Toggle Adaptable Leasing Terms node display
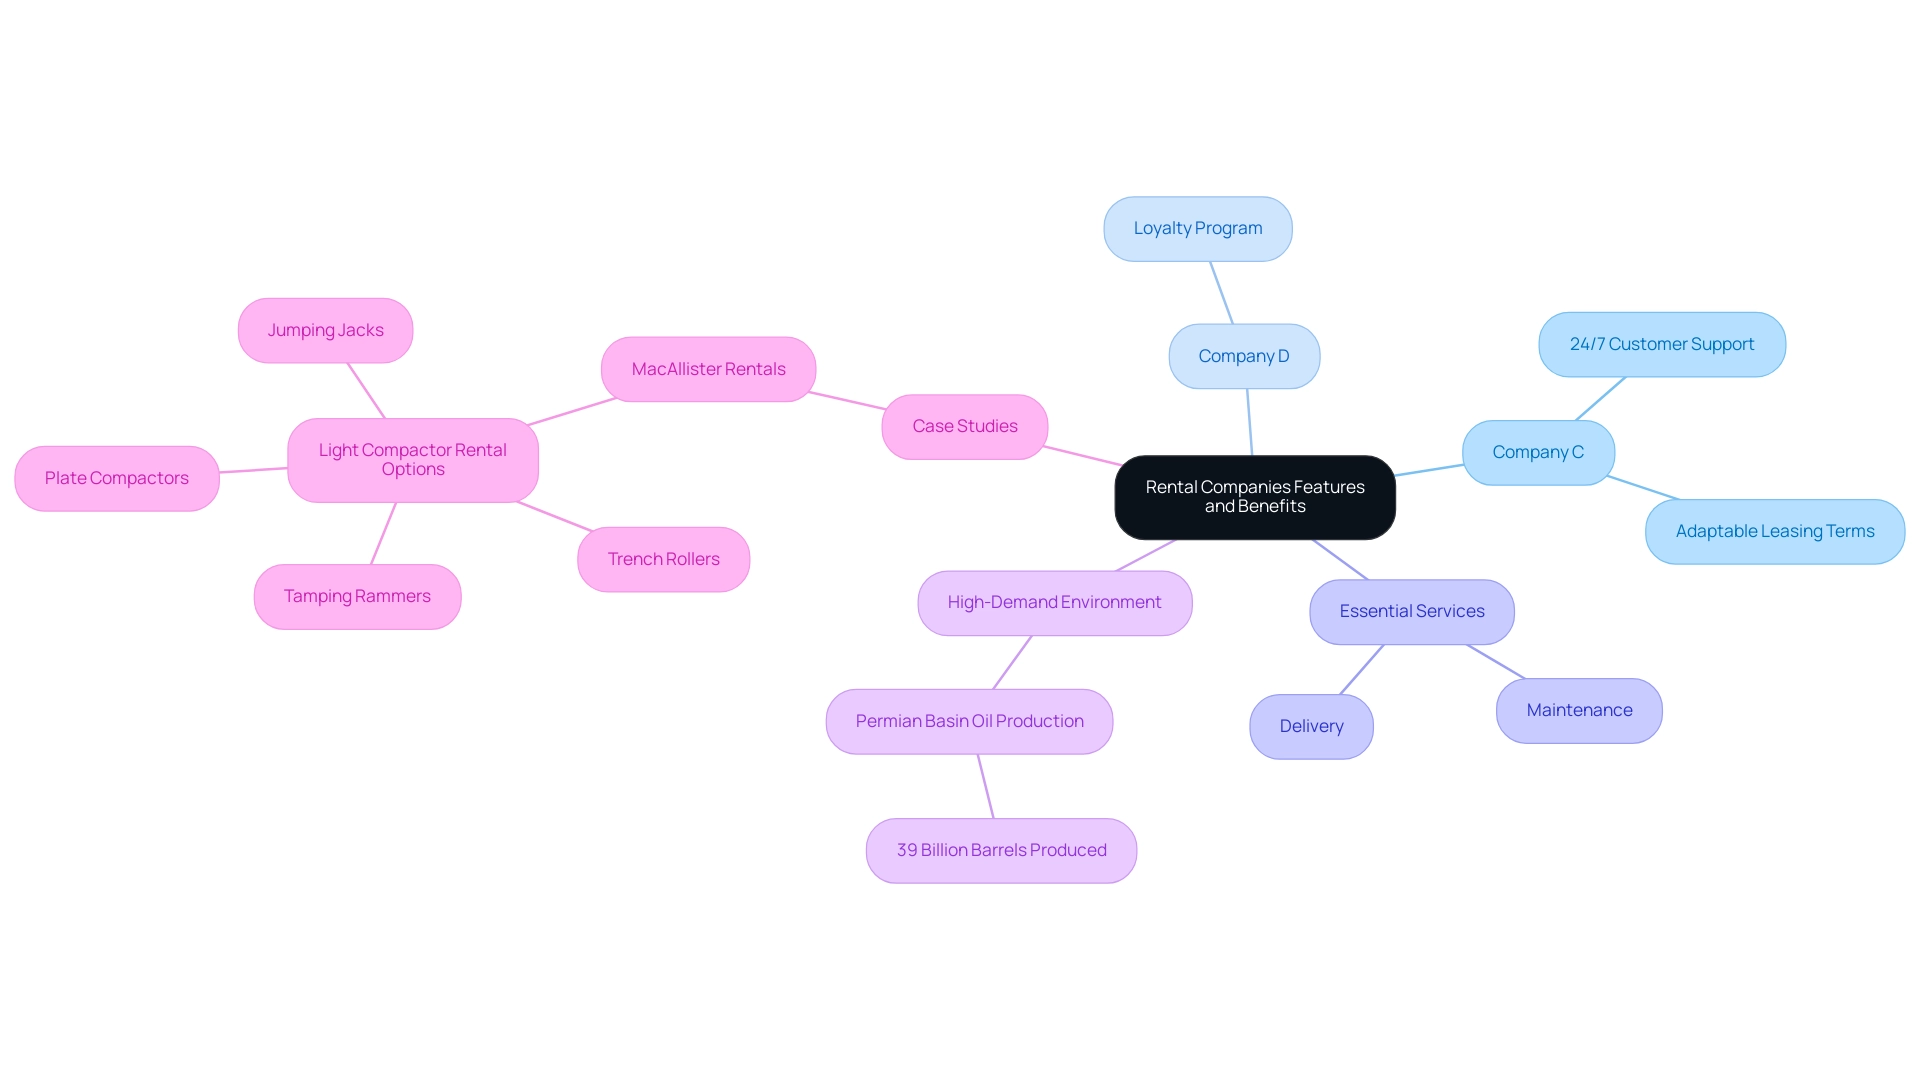 pos(1774,529)
